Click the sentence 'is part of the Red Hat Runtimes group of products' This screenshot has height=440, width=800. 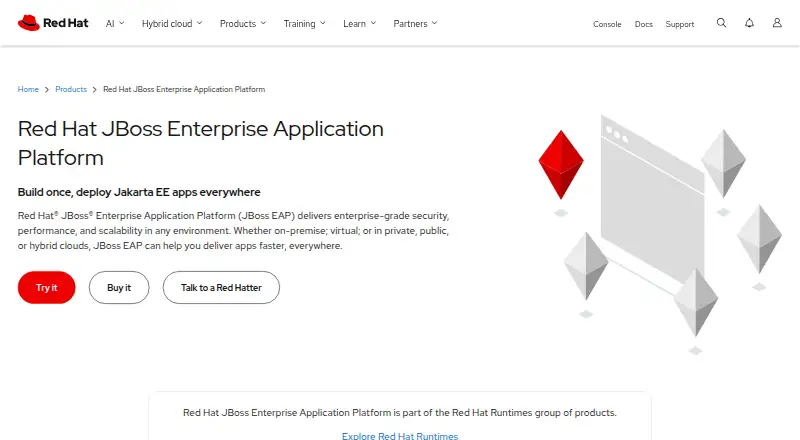point(505,412)
